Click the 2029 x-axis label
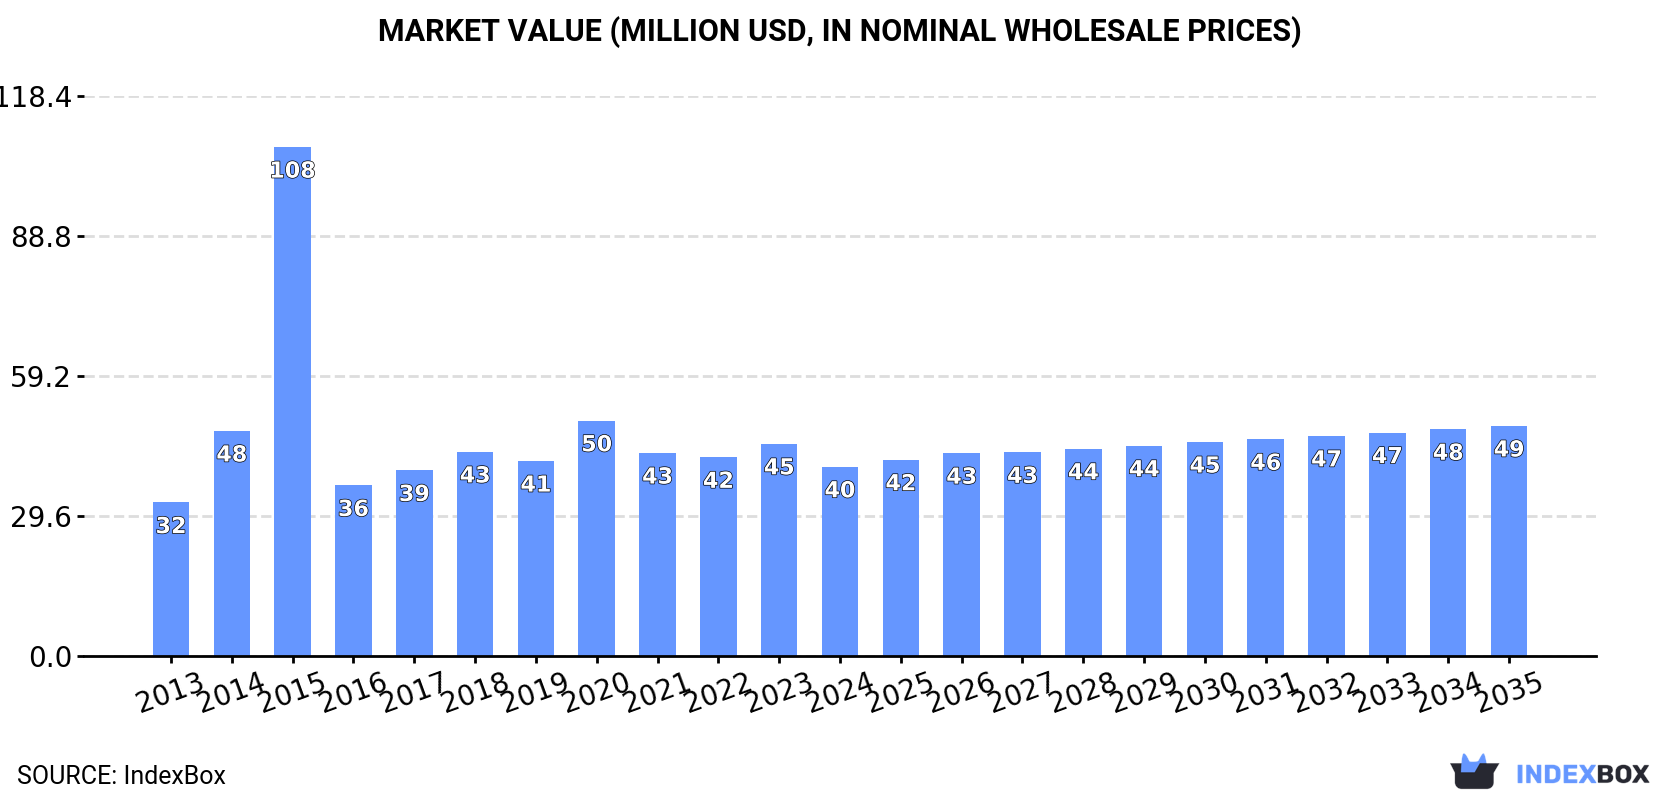This screenshot has height=800, width=1680. (1144, 693)
